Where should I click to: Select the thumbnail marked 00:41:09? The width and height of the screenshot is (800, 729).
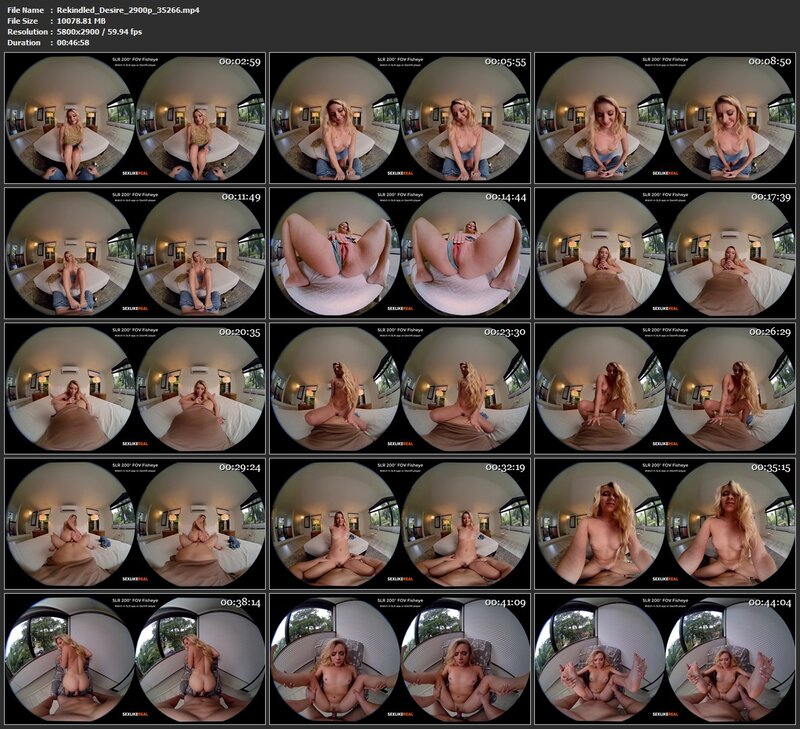click(400, 658)
